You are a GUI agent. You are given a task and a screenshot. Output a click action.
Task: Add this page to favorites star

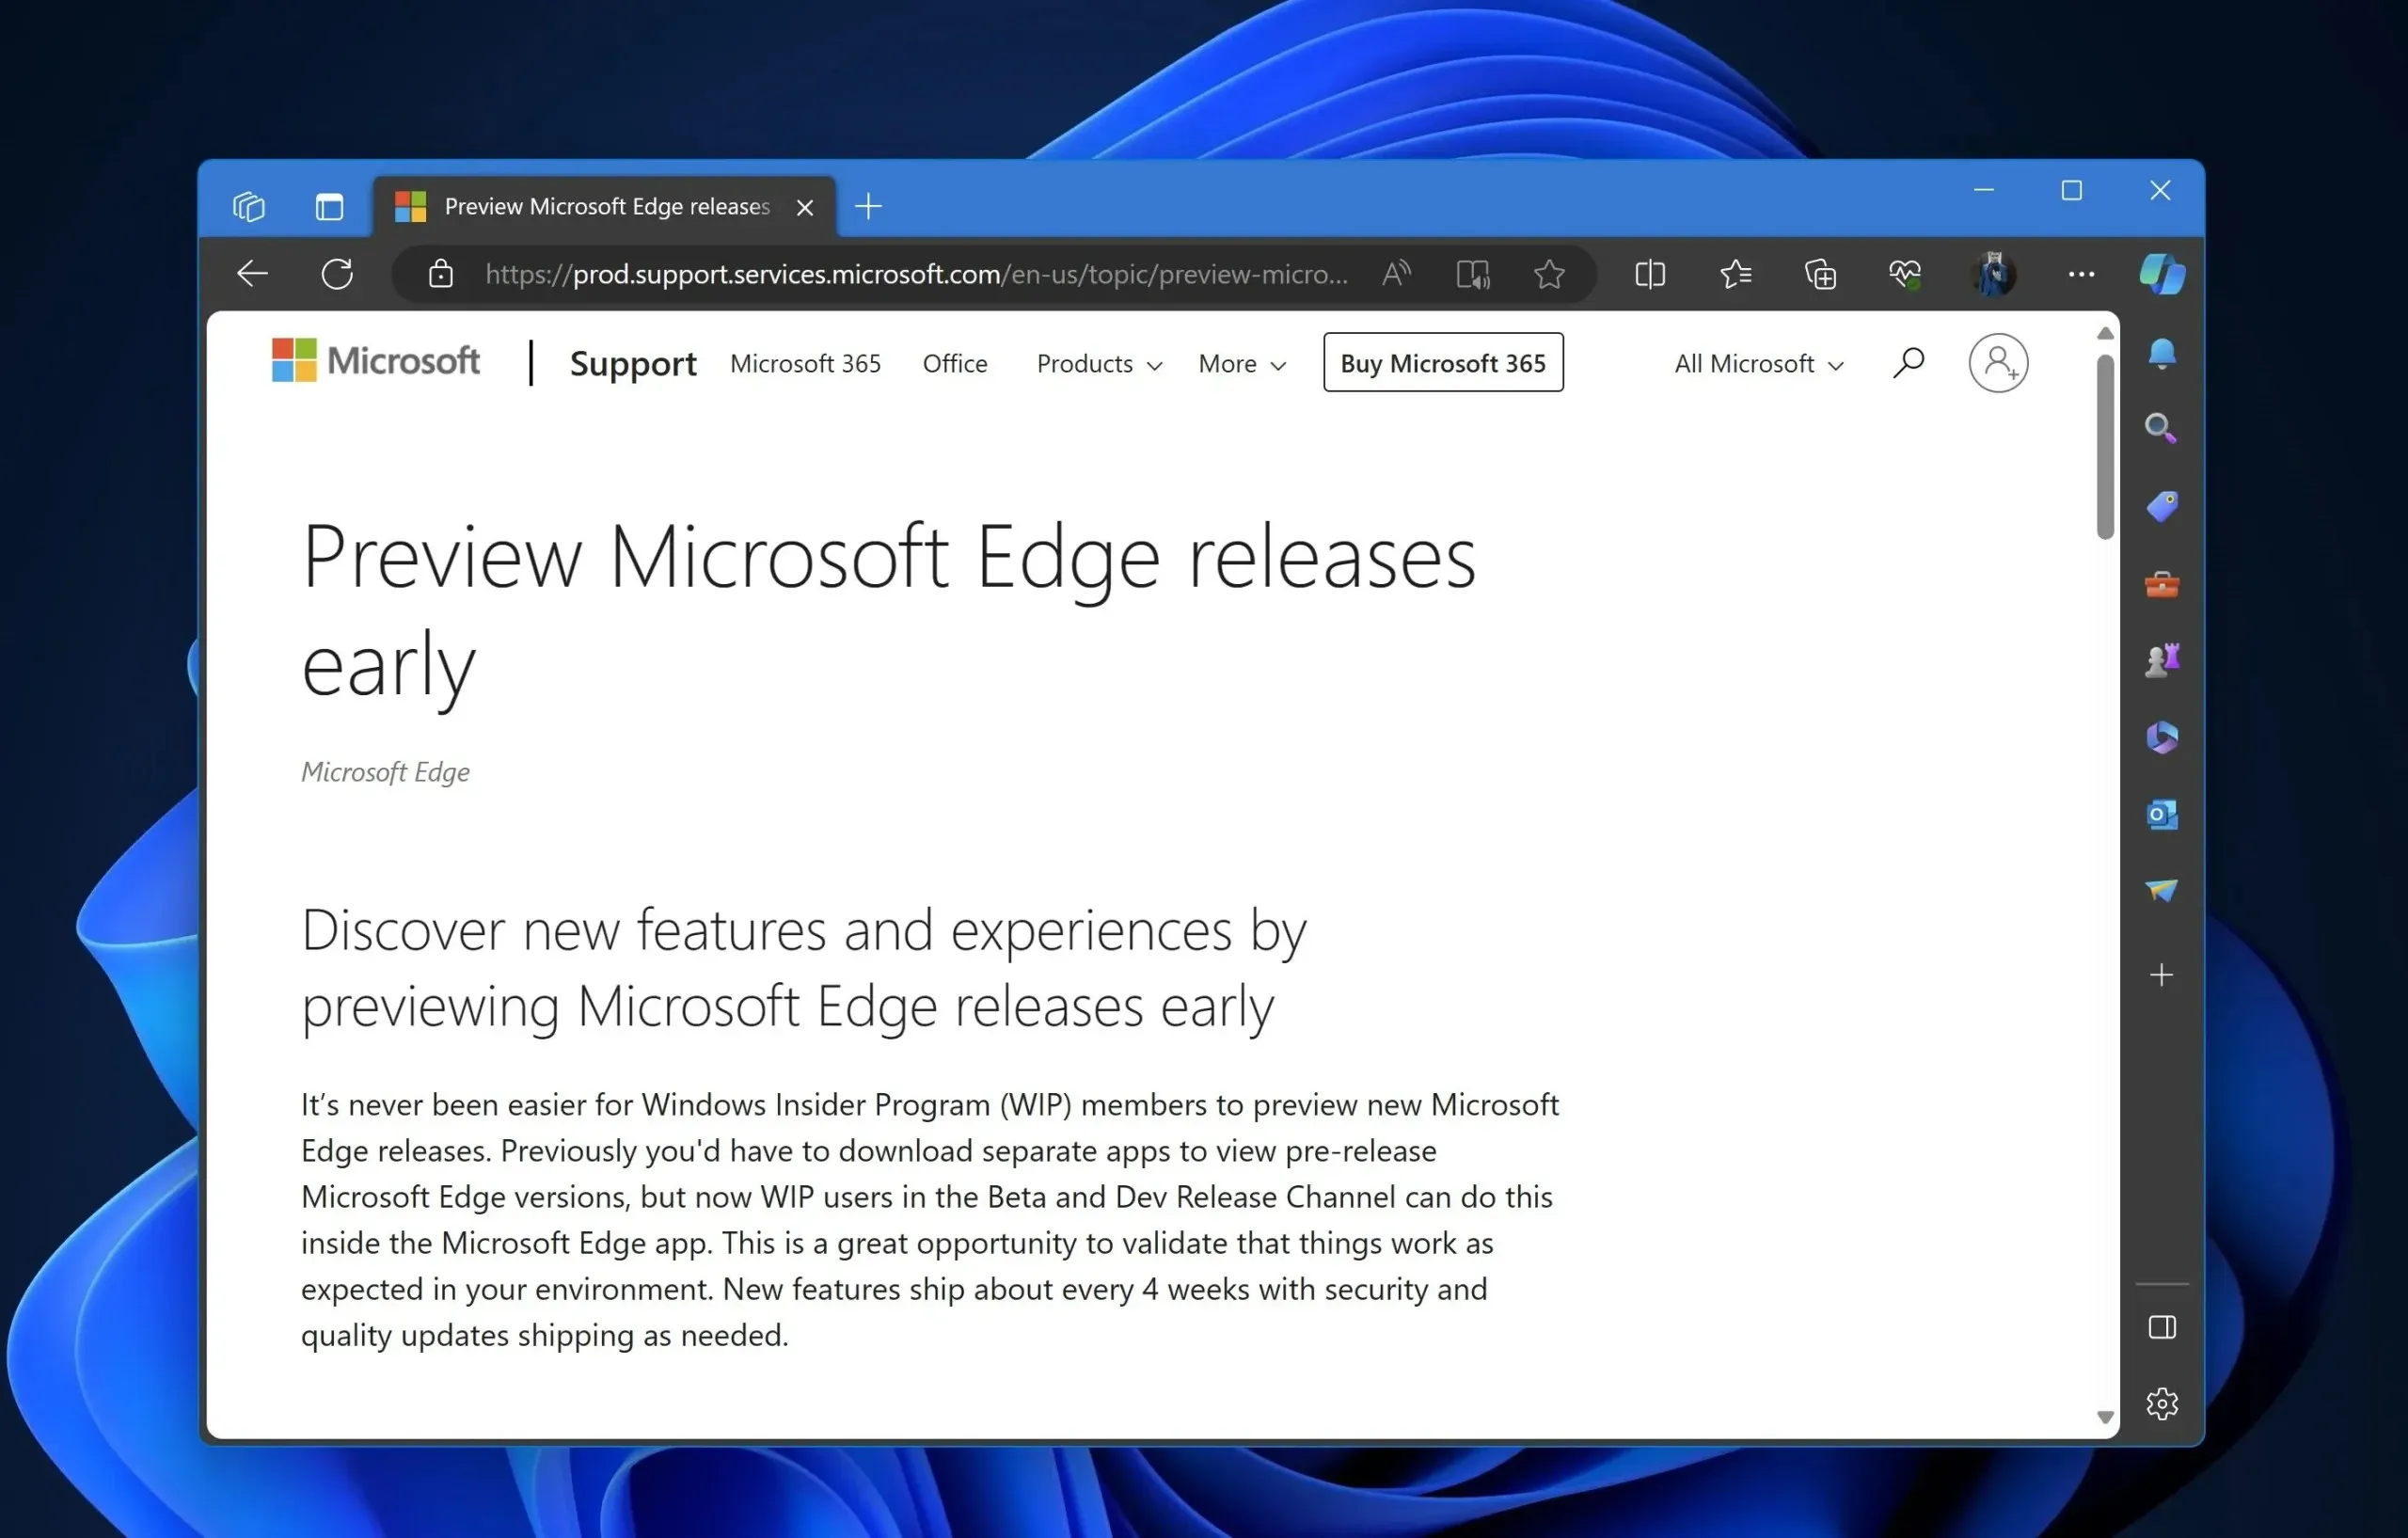pyautogui.click(x=1549, y=273)
